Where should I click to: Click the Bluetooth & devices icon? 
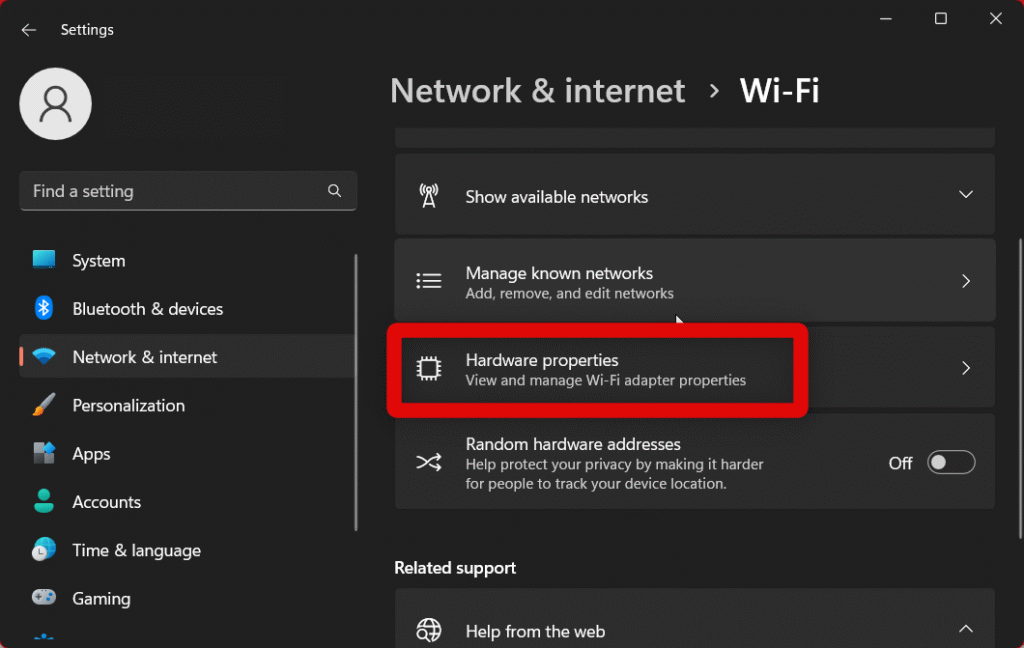(x=44, y=309)
